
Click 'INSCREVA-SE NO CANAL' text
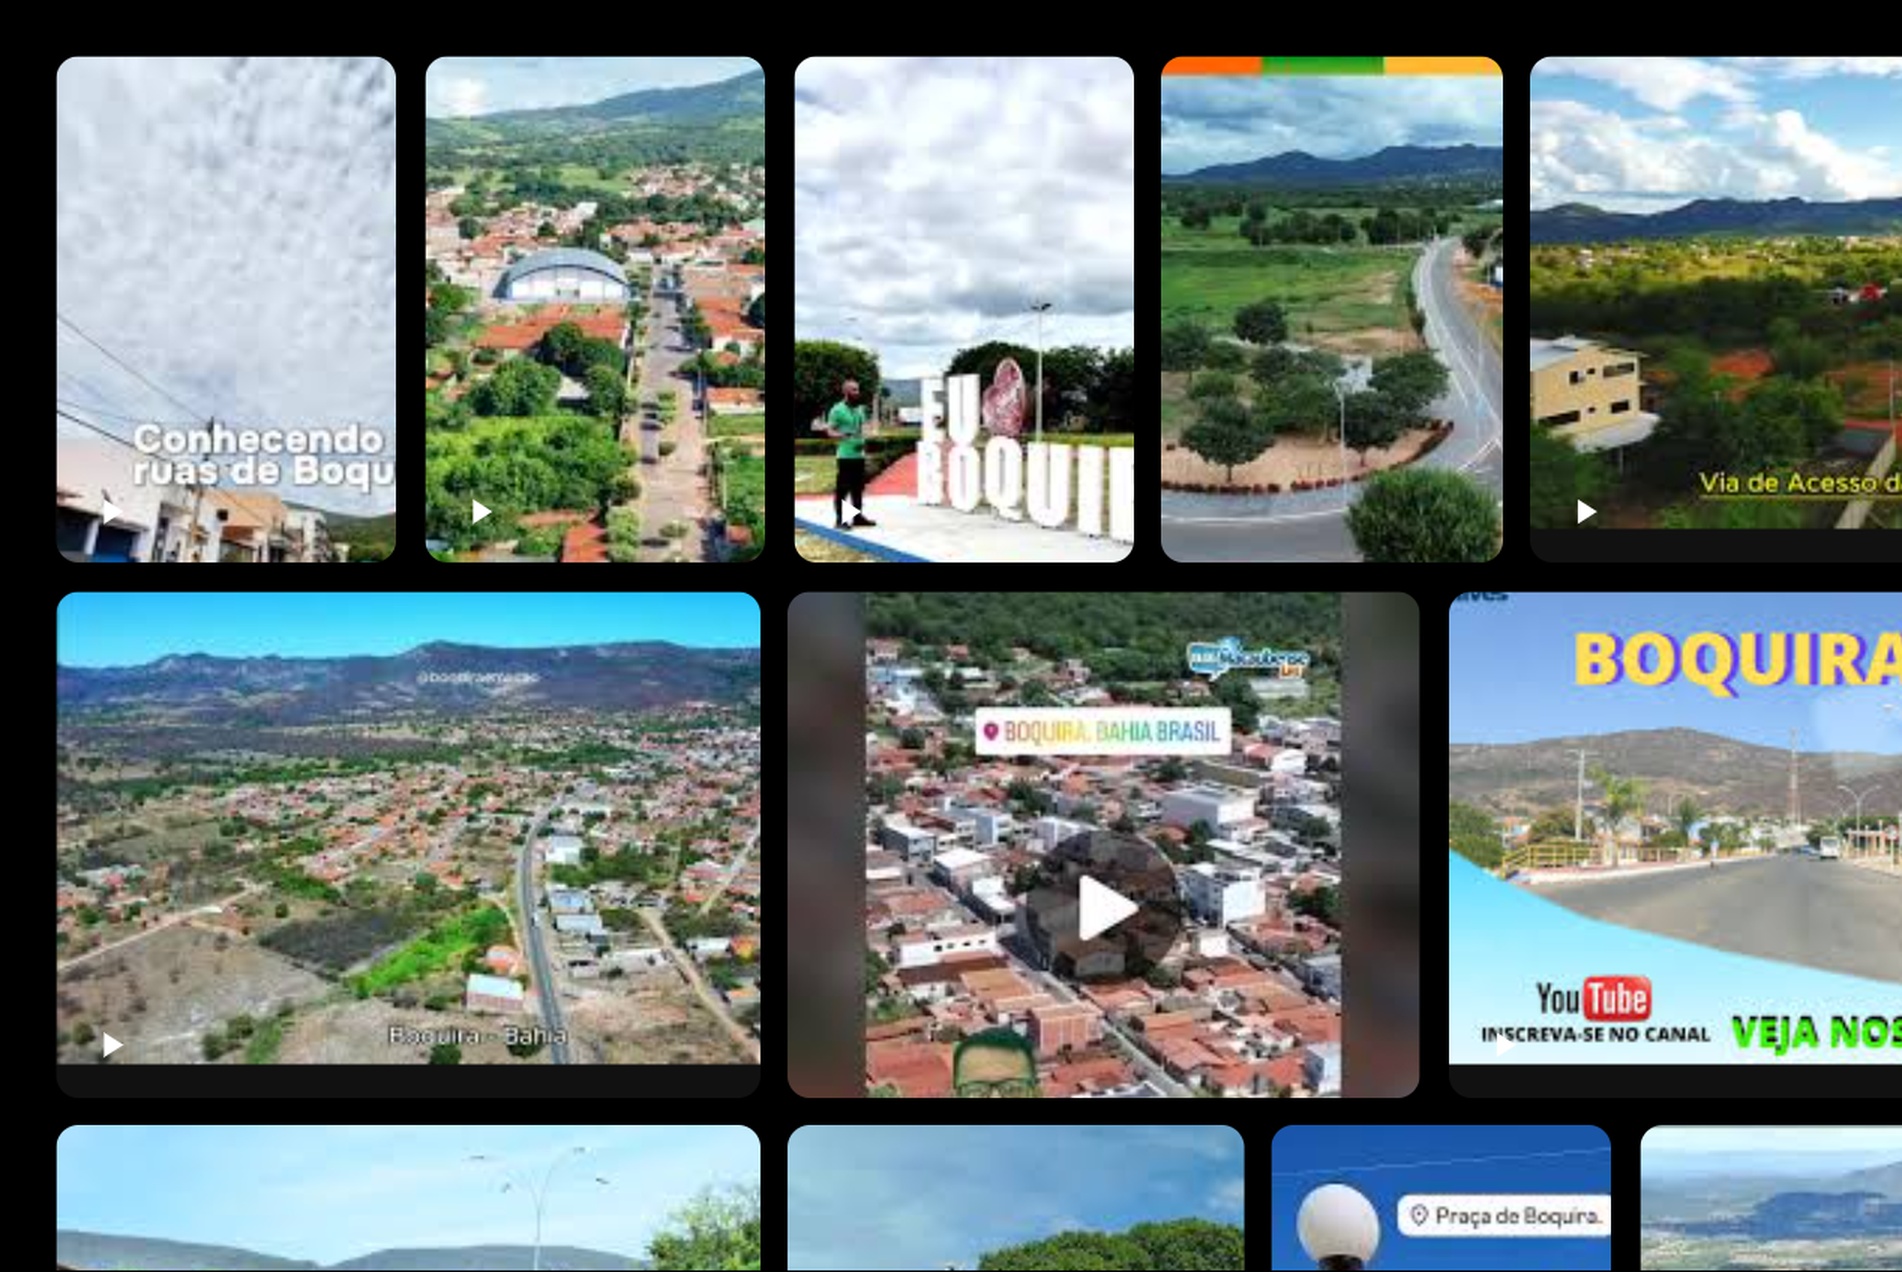coord(1595,1035)
